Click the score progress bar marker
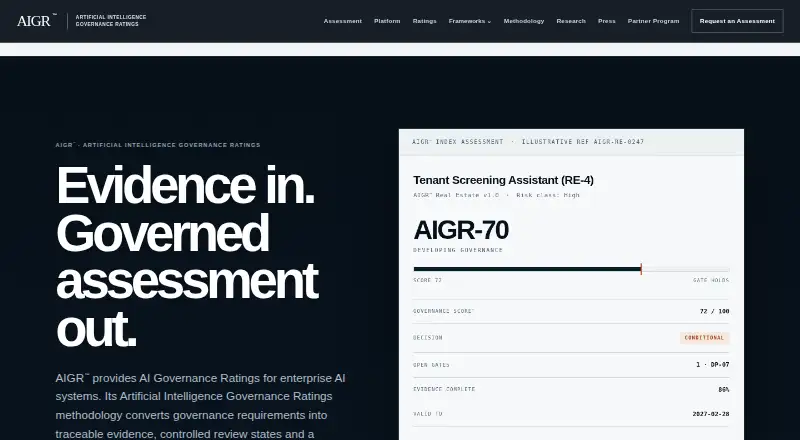The image size is (800, 440). tap(641, 269)
